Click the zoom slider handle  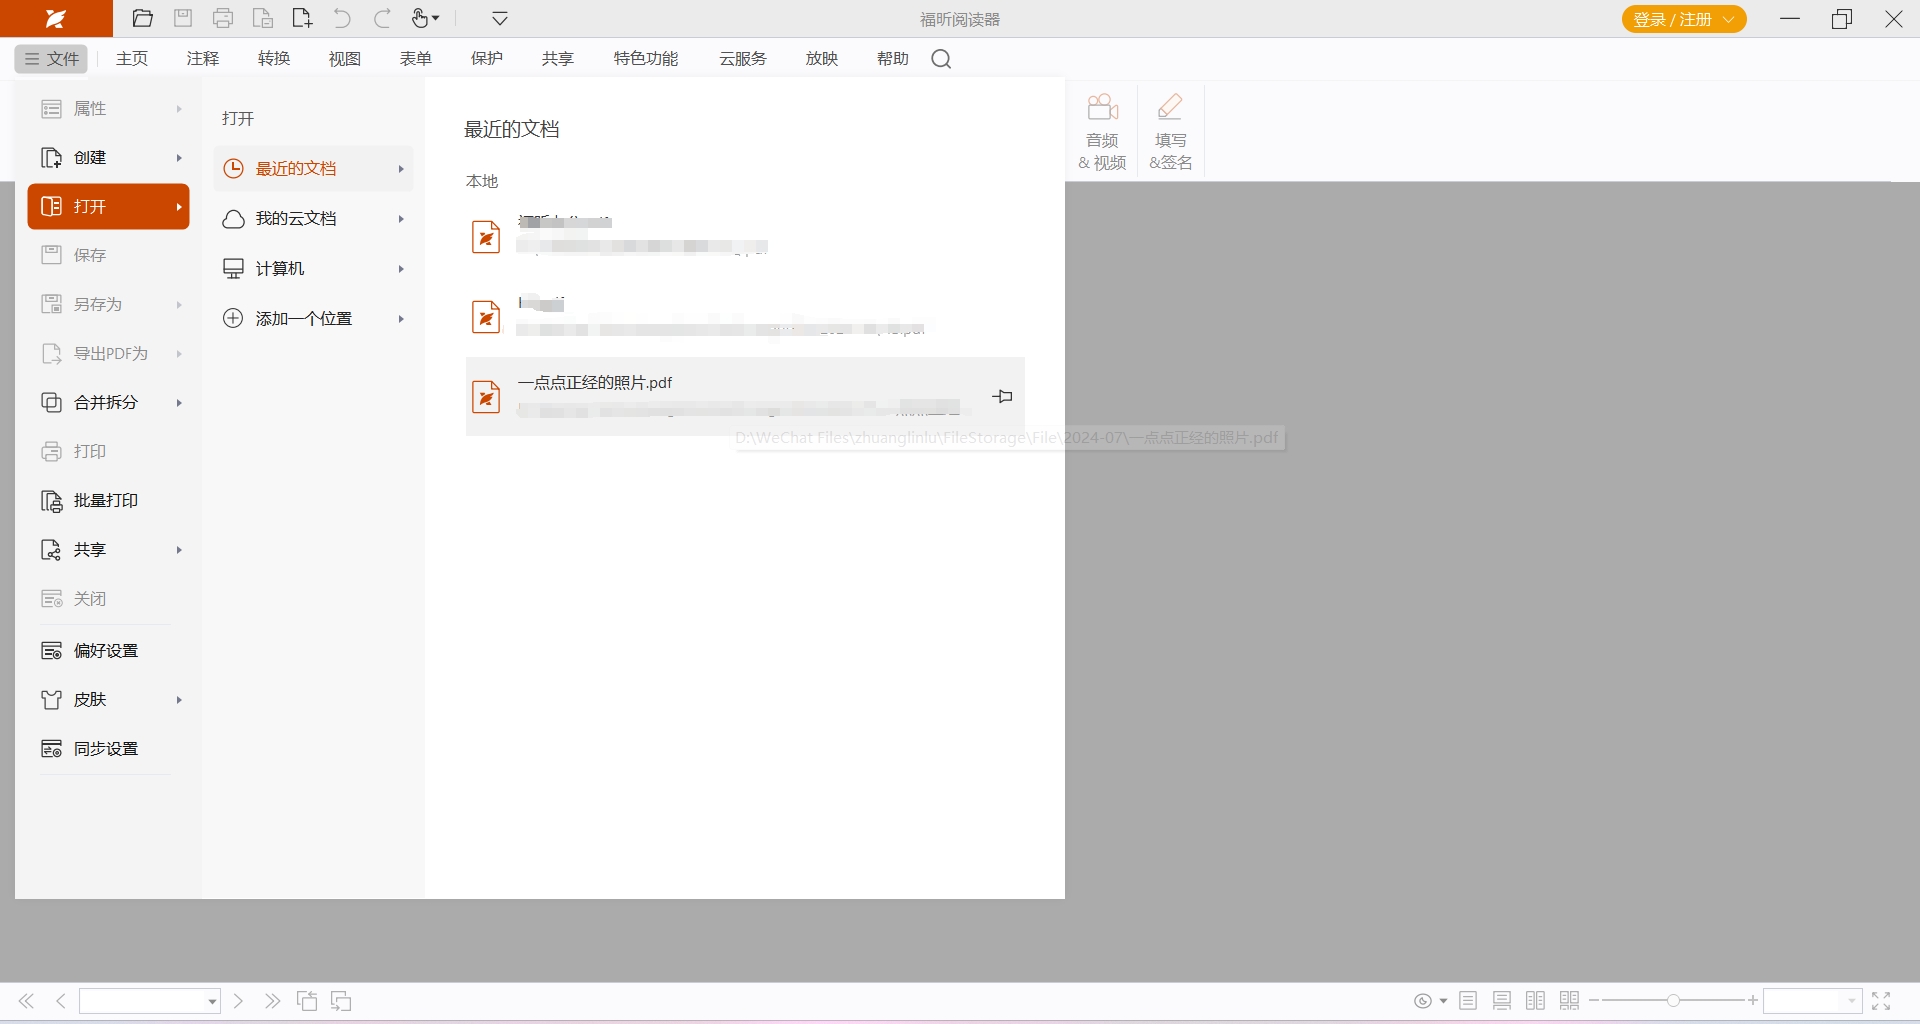1673,1000
